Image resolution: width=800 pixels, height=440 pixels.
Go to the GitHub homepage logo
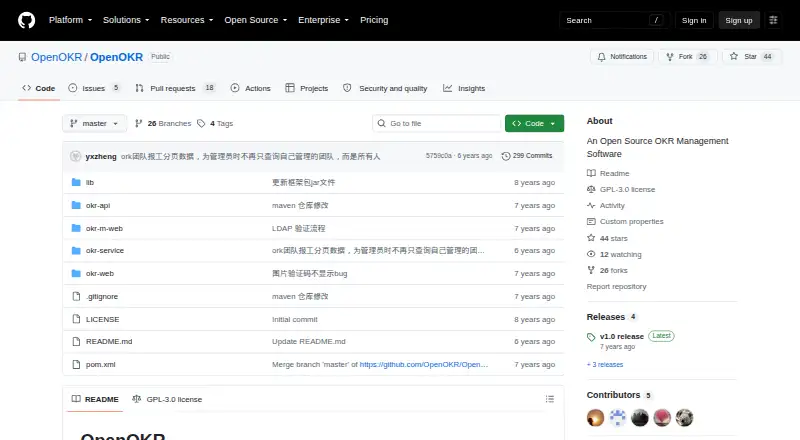click(27, 20)
